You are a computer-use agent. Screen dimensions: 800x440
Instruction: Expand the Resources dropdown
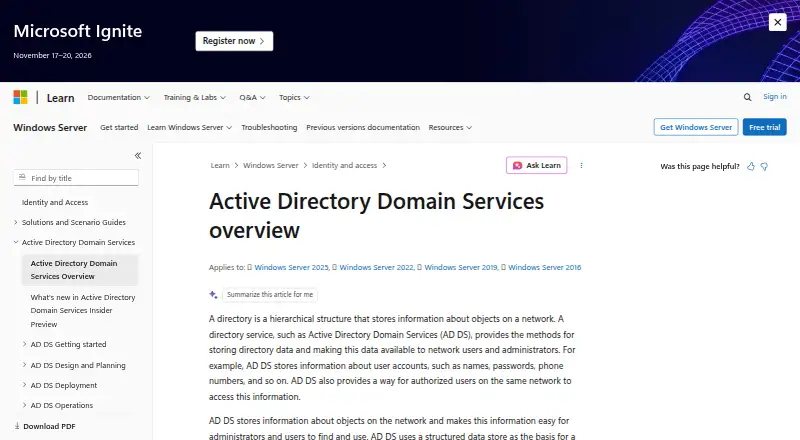[x=450, y=127]
